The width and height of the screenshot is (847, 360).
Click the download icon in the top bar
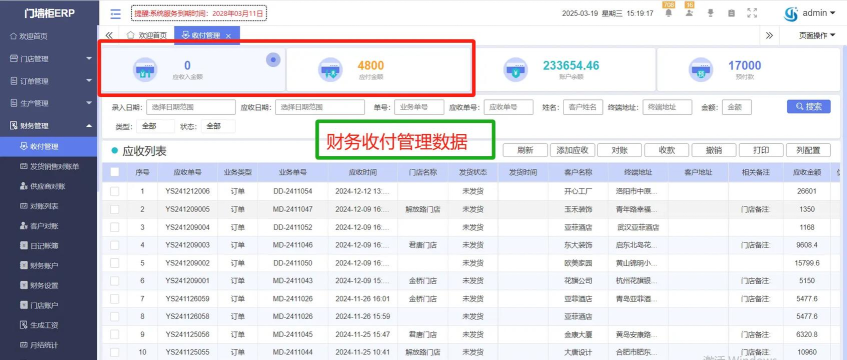[710, 13]
